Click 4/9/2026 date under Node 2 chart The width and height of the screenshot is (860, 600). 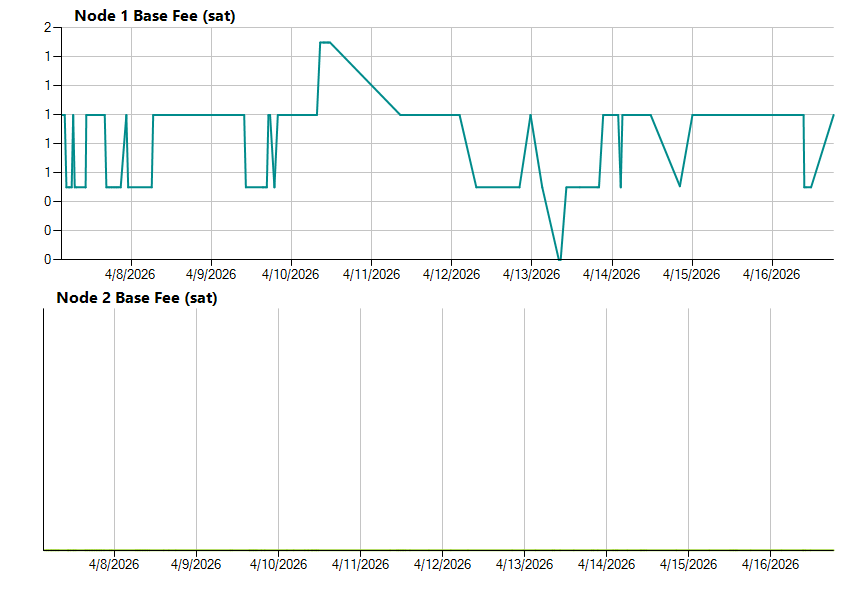click(x=195, y=564)
